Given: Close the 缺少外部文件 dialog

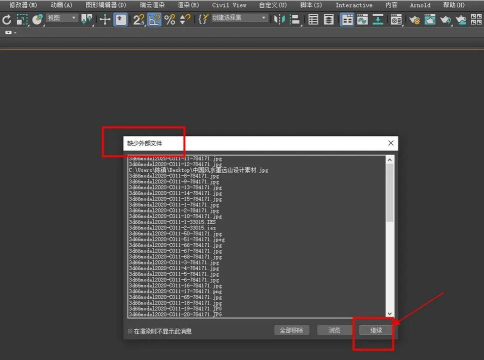Looking at the screenshot, I should pyautogui.click(x=391, y=143).
